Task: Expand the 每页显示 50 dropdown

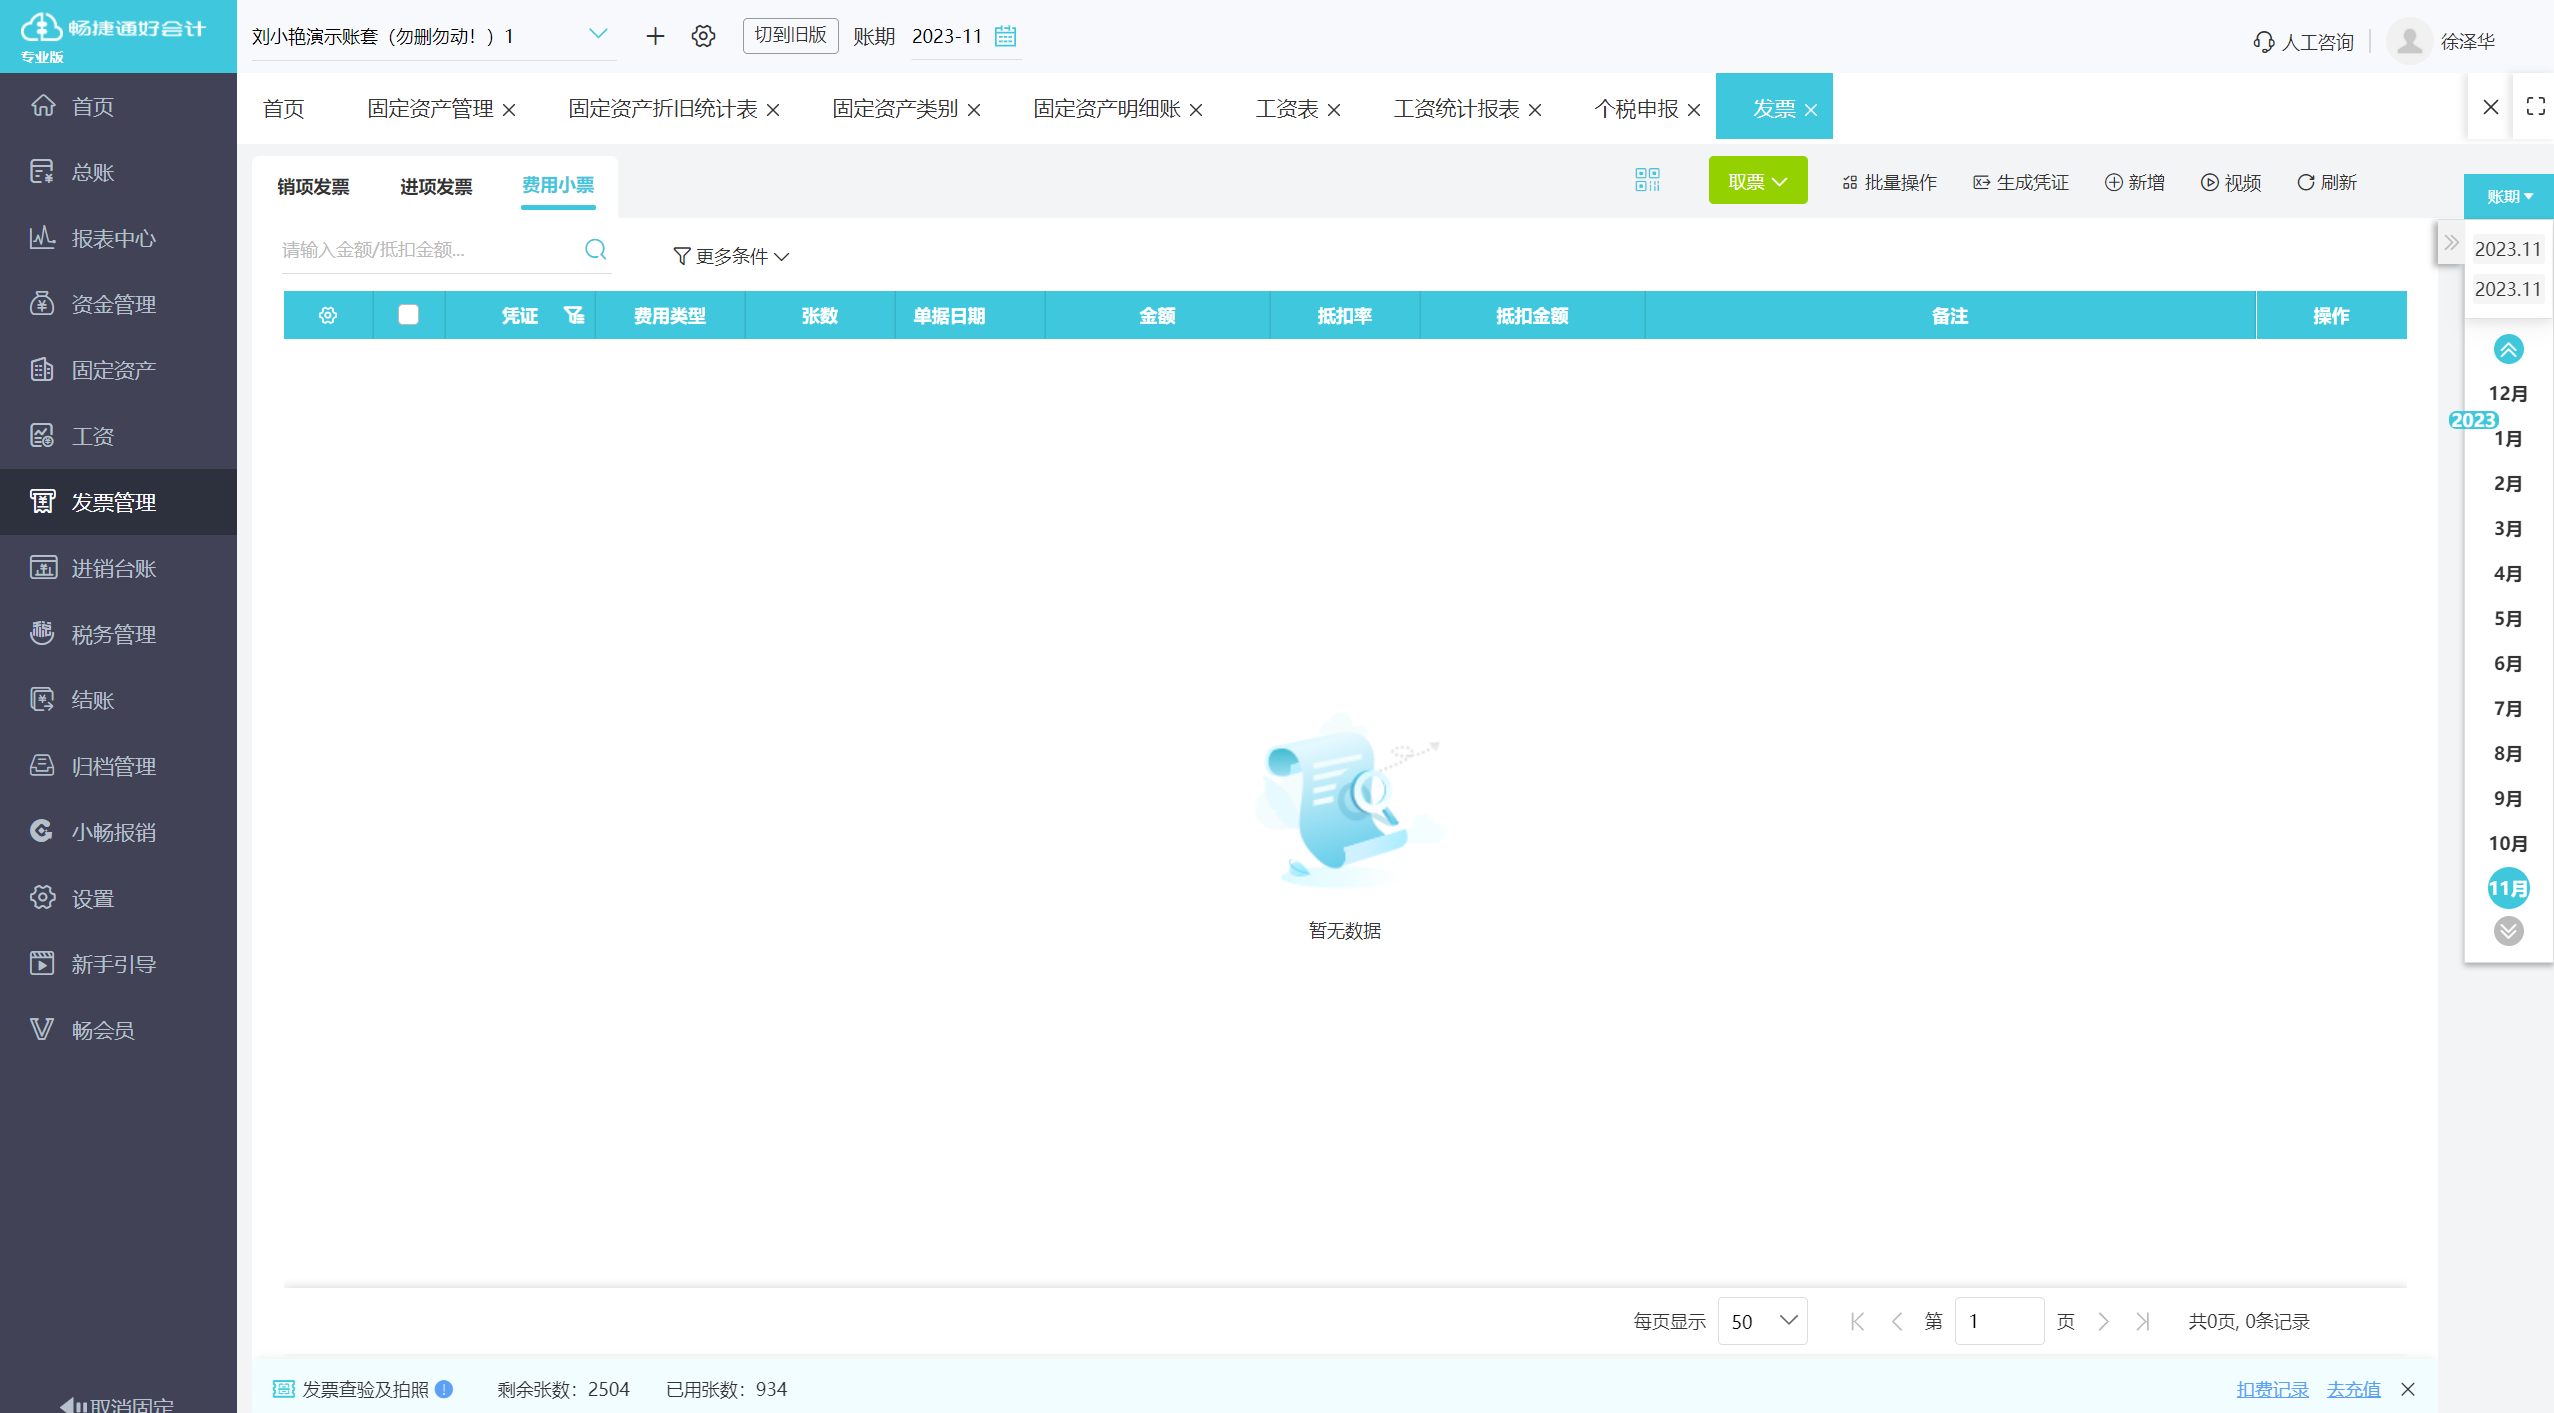Action: point(1761,1321)
